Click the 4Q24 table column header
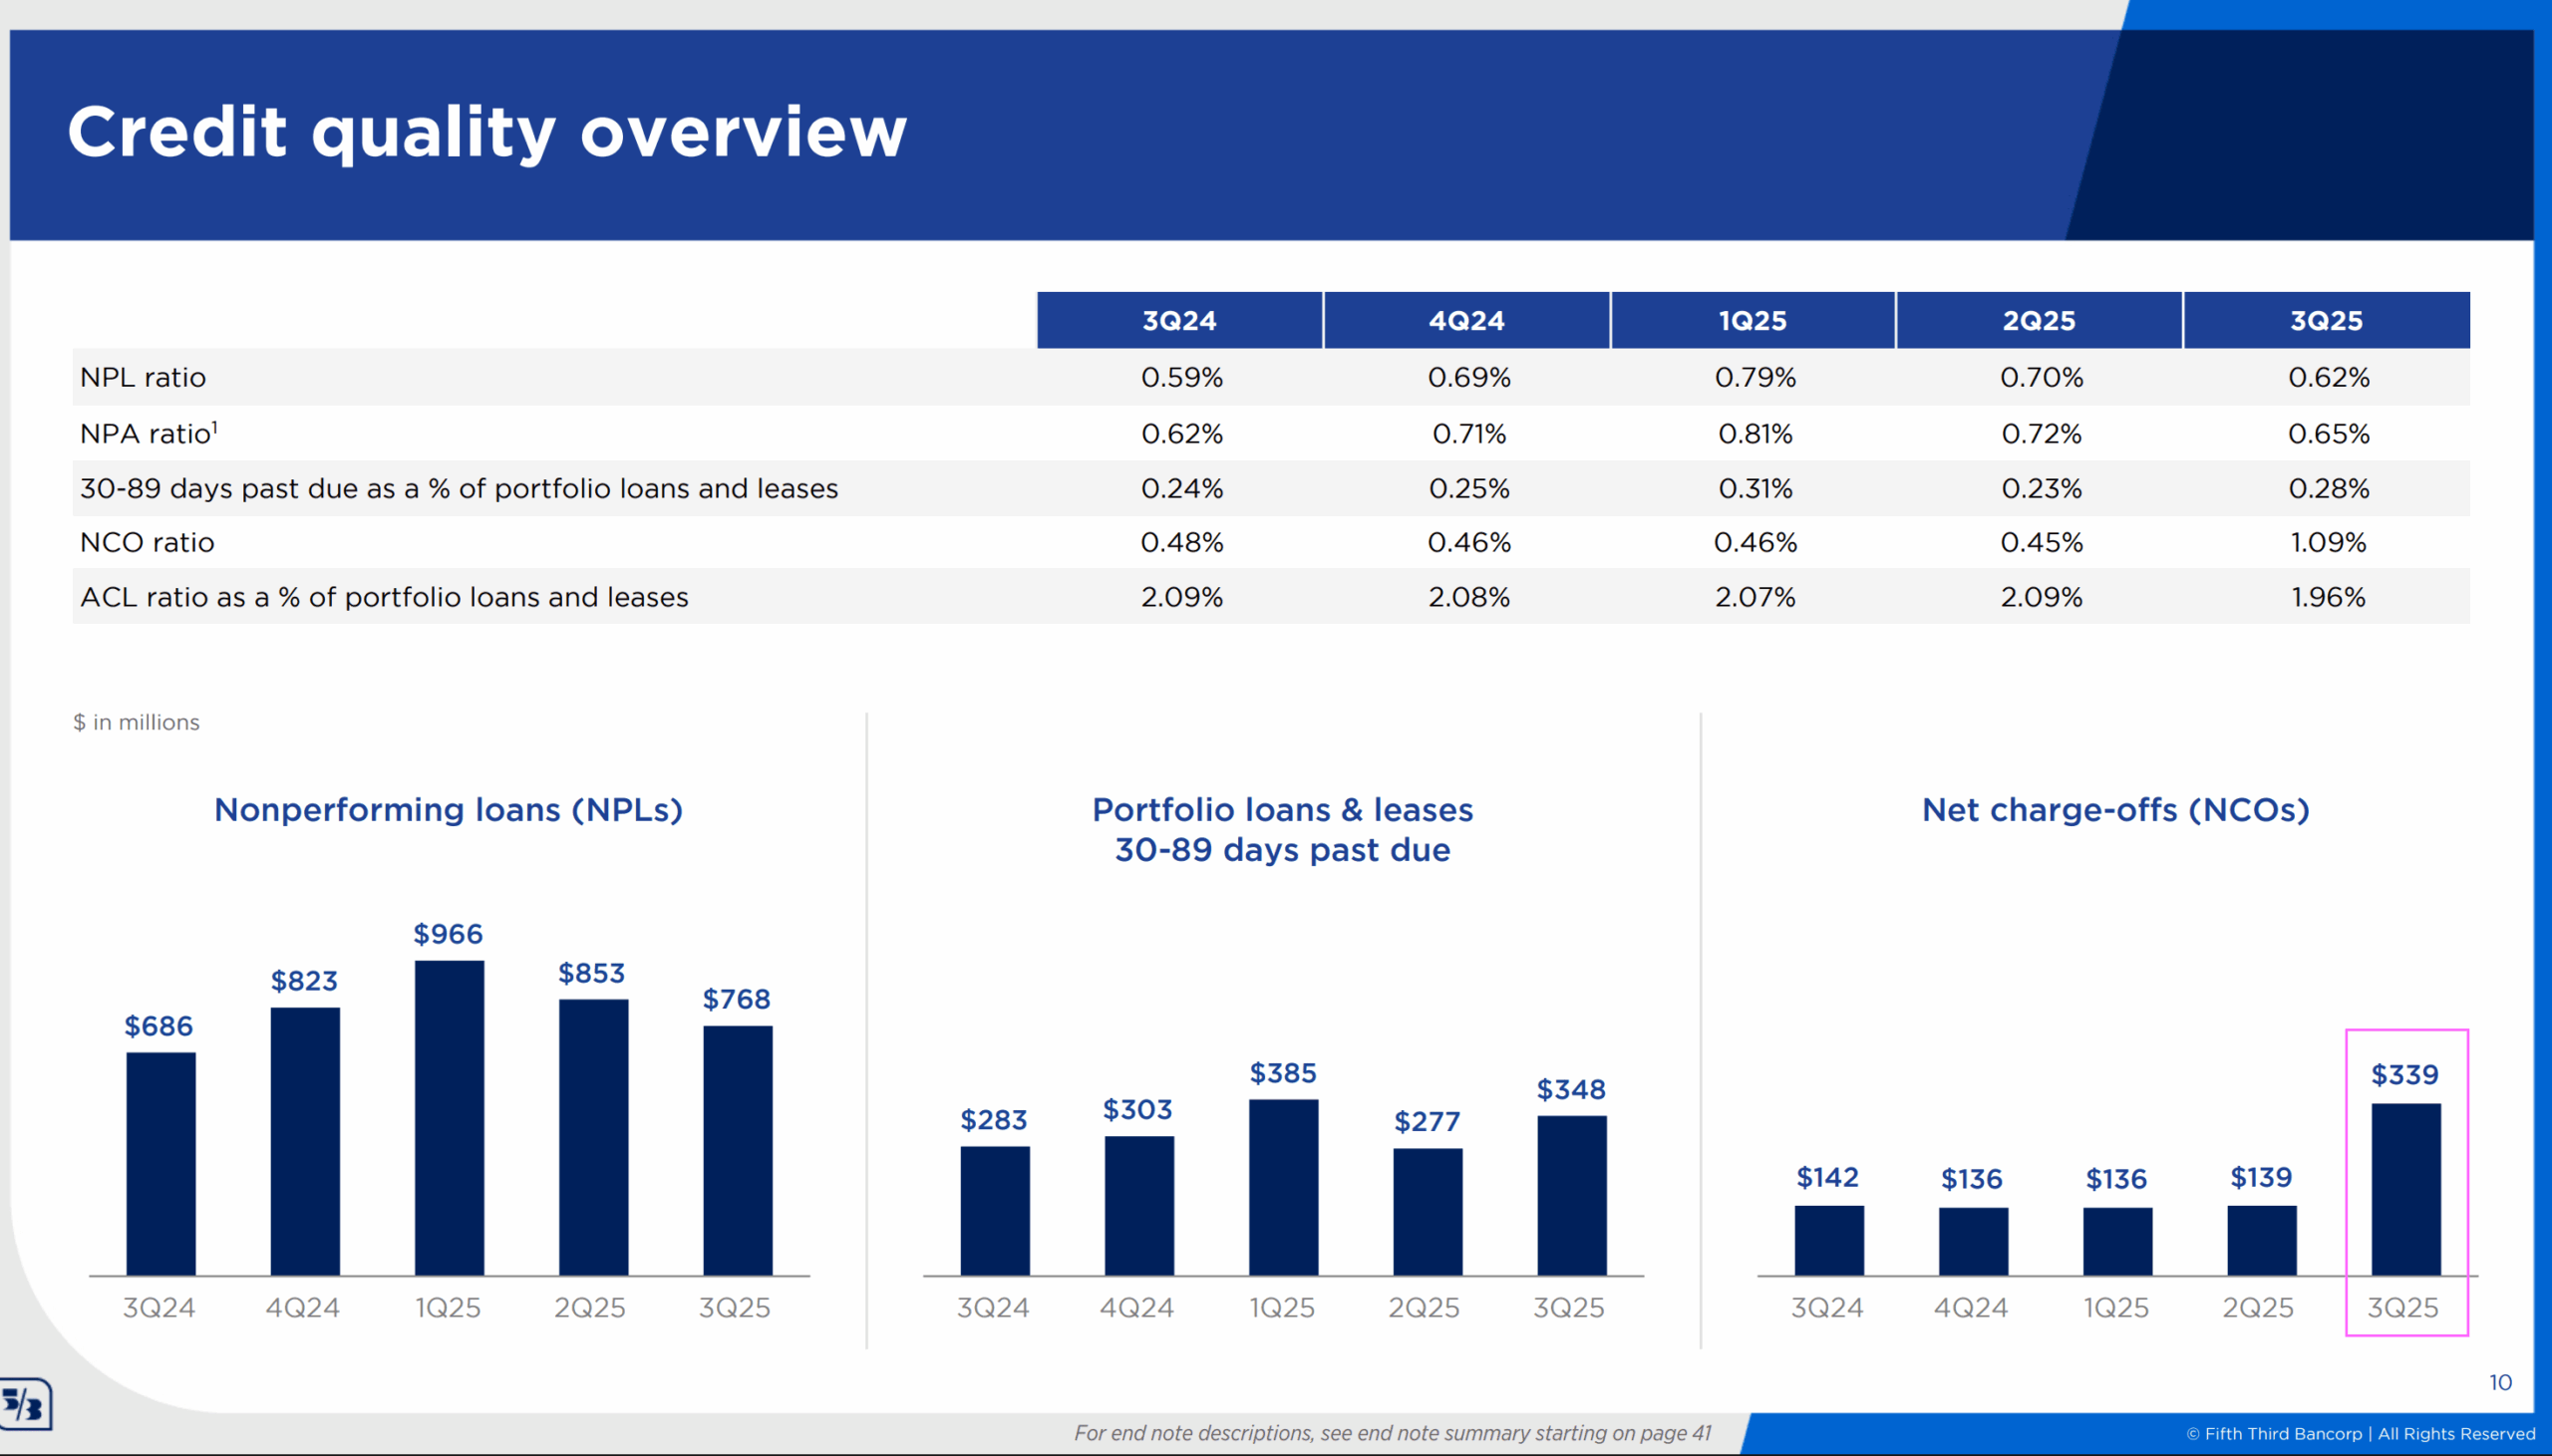This screenshot has height=1456, width=2552. click(x=1466, y=321)
